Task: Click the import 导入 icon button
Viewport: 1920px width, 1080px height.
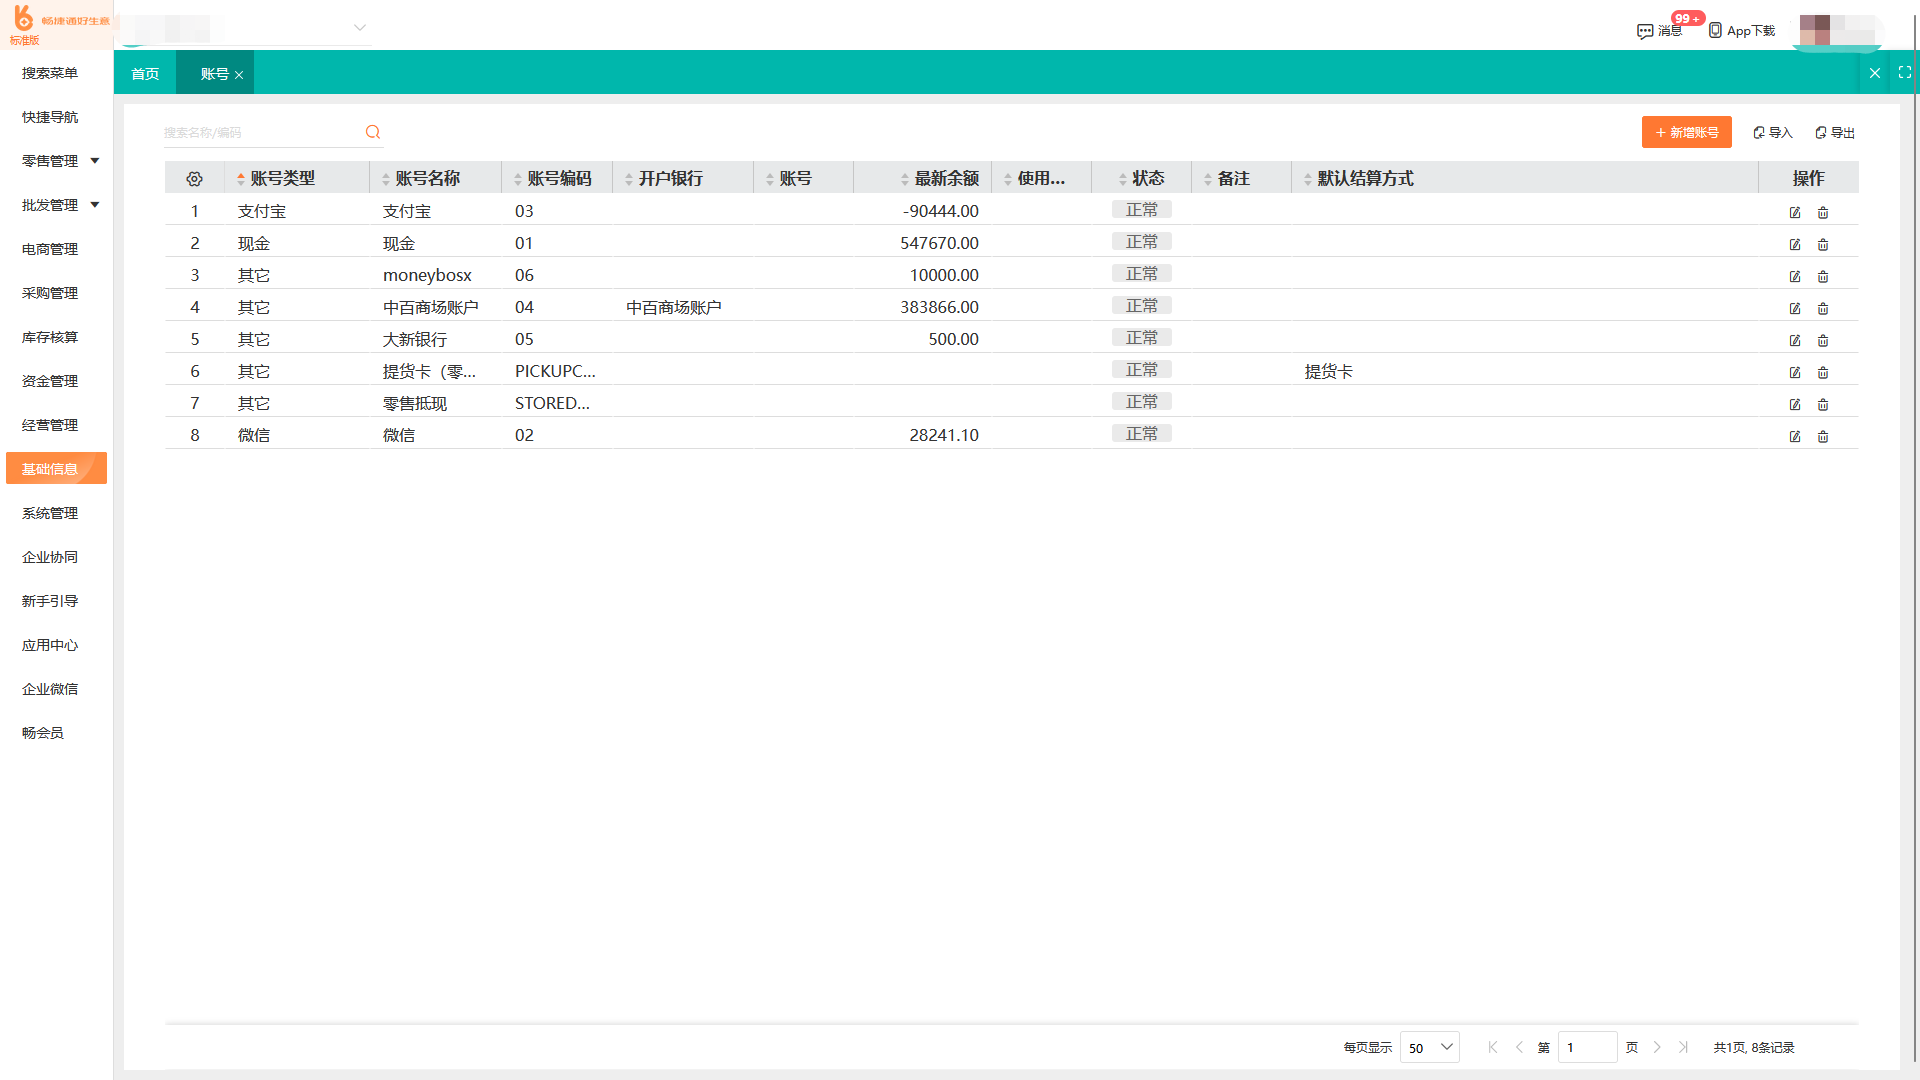Action: pos(1774,131)
